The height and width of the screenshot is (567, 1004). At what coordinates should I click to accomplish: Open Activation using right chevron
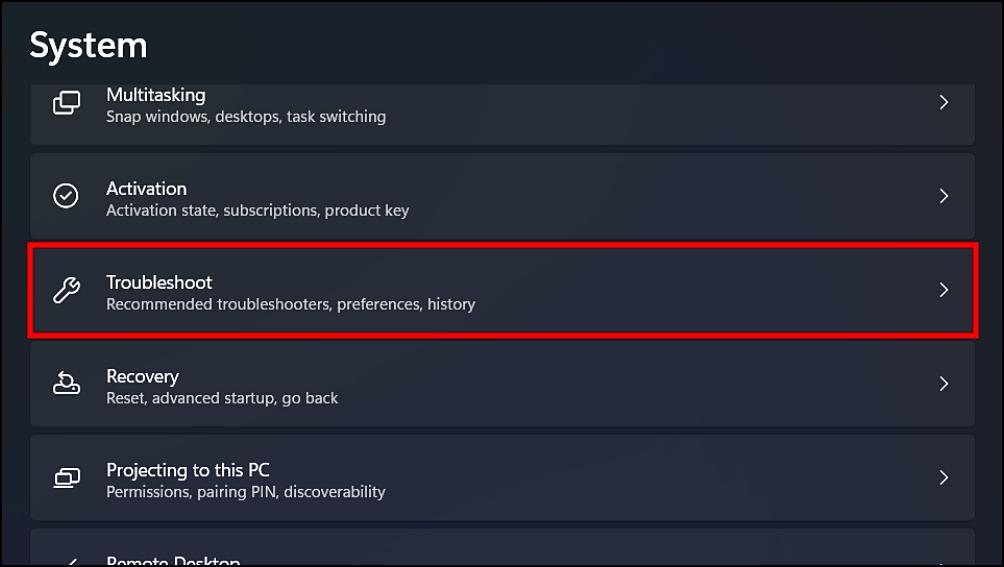tap(943, 196)
